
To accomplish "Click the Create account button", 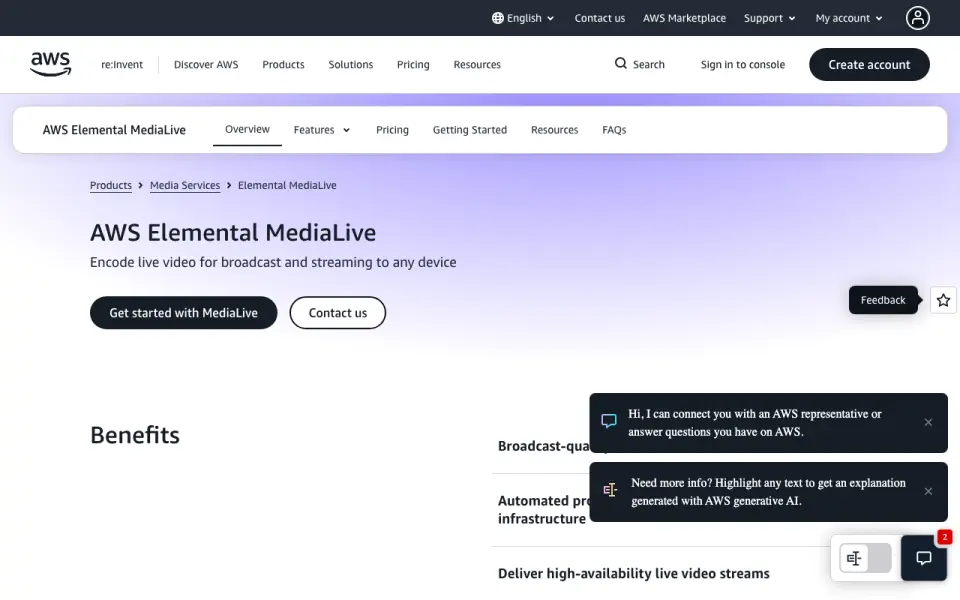I will coord(869,64).
